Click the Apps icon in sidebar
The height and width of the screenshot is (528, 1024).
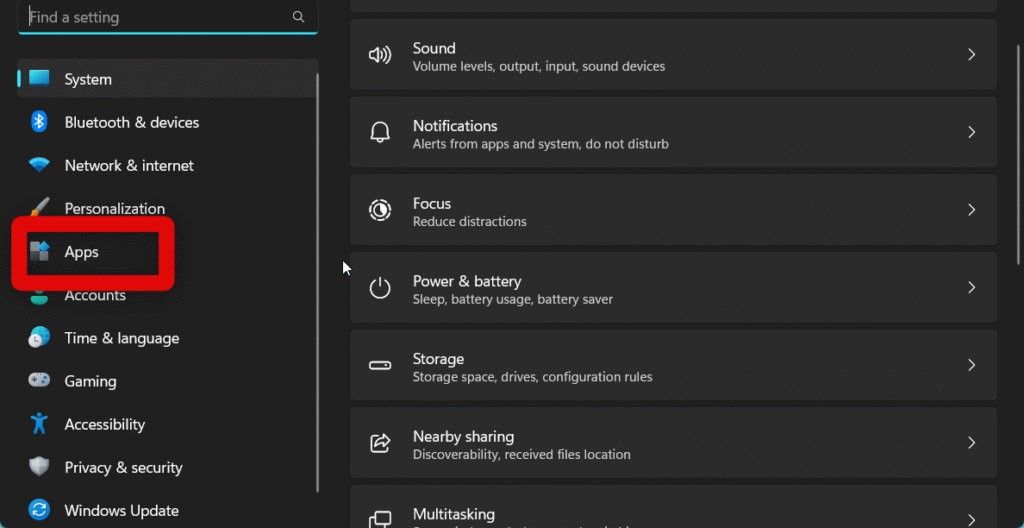pyautogui.click(x=39, y=251)
